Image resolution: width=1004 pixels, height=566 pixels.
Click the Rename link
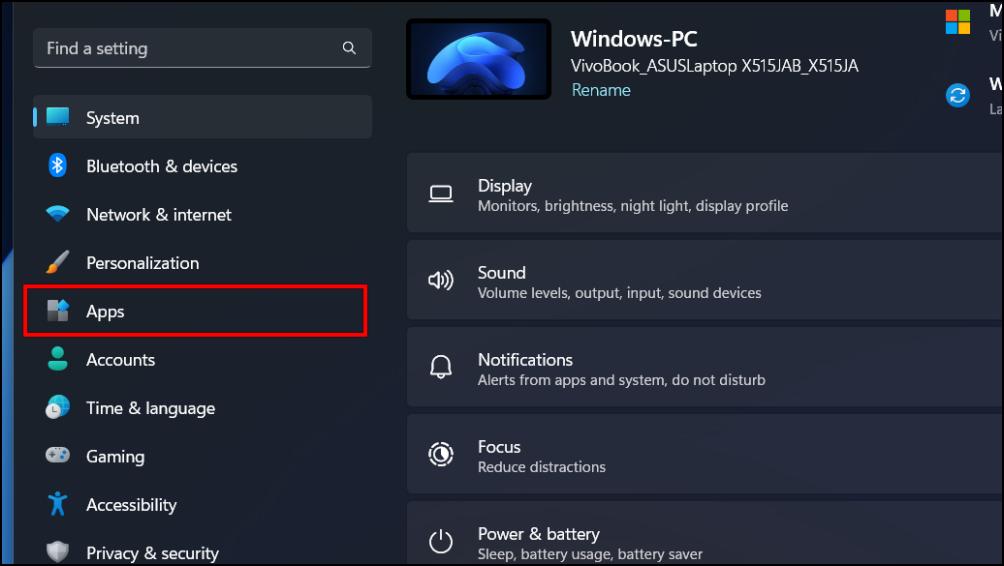click(x=601, y=90)
